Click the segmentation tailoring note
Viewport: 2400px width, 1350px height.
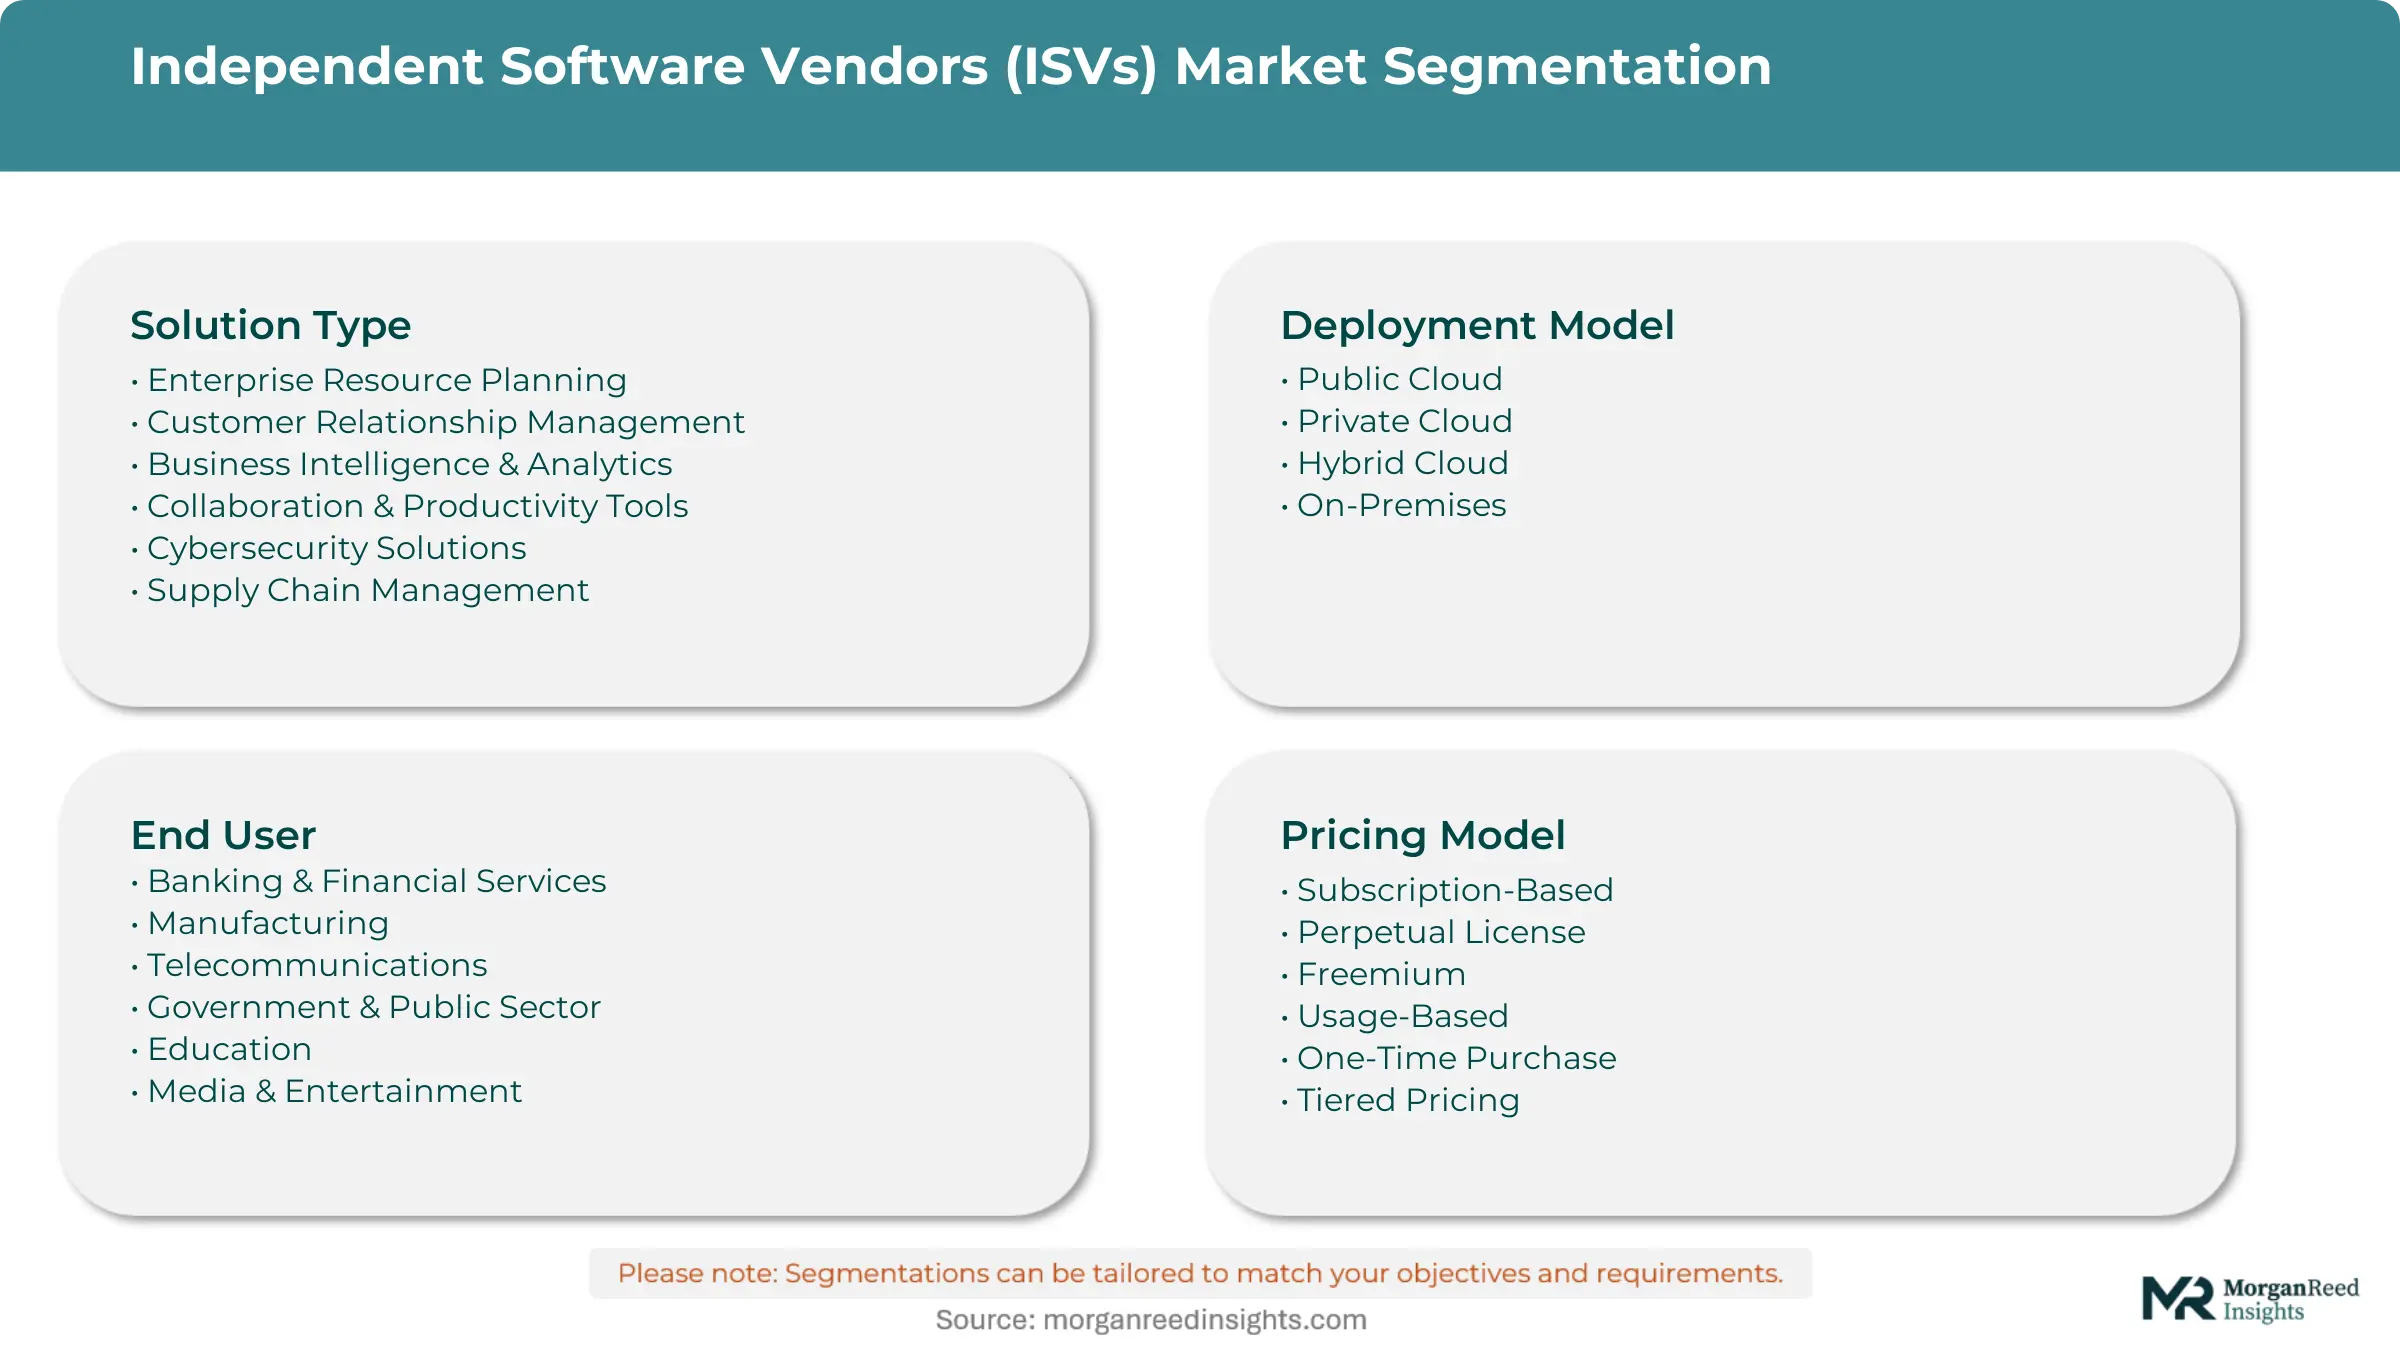coord(1199,1273)
